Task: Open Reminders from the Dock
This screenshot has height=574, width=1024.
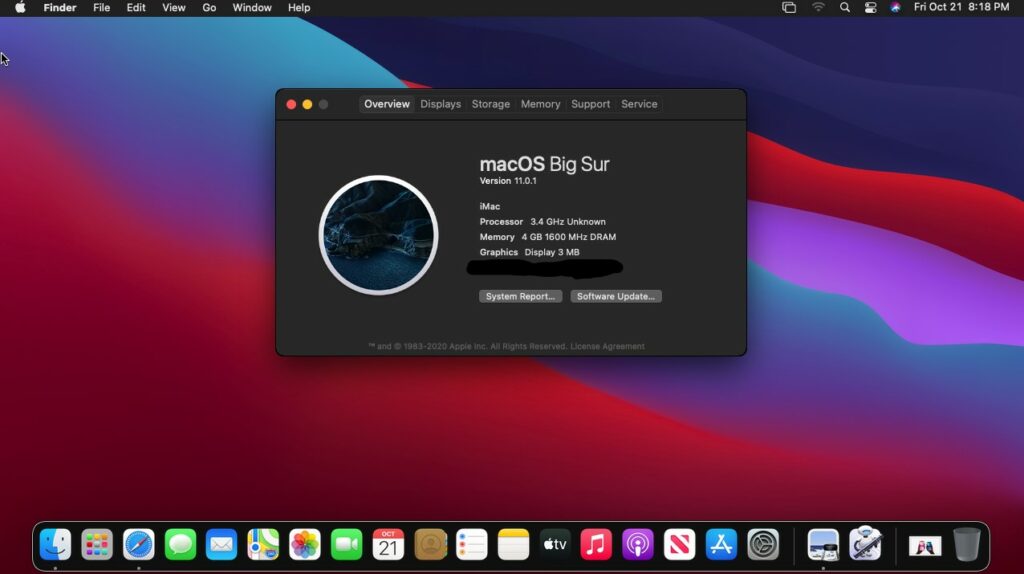Action: [x=472, y=544]
